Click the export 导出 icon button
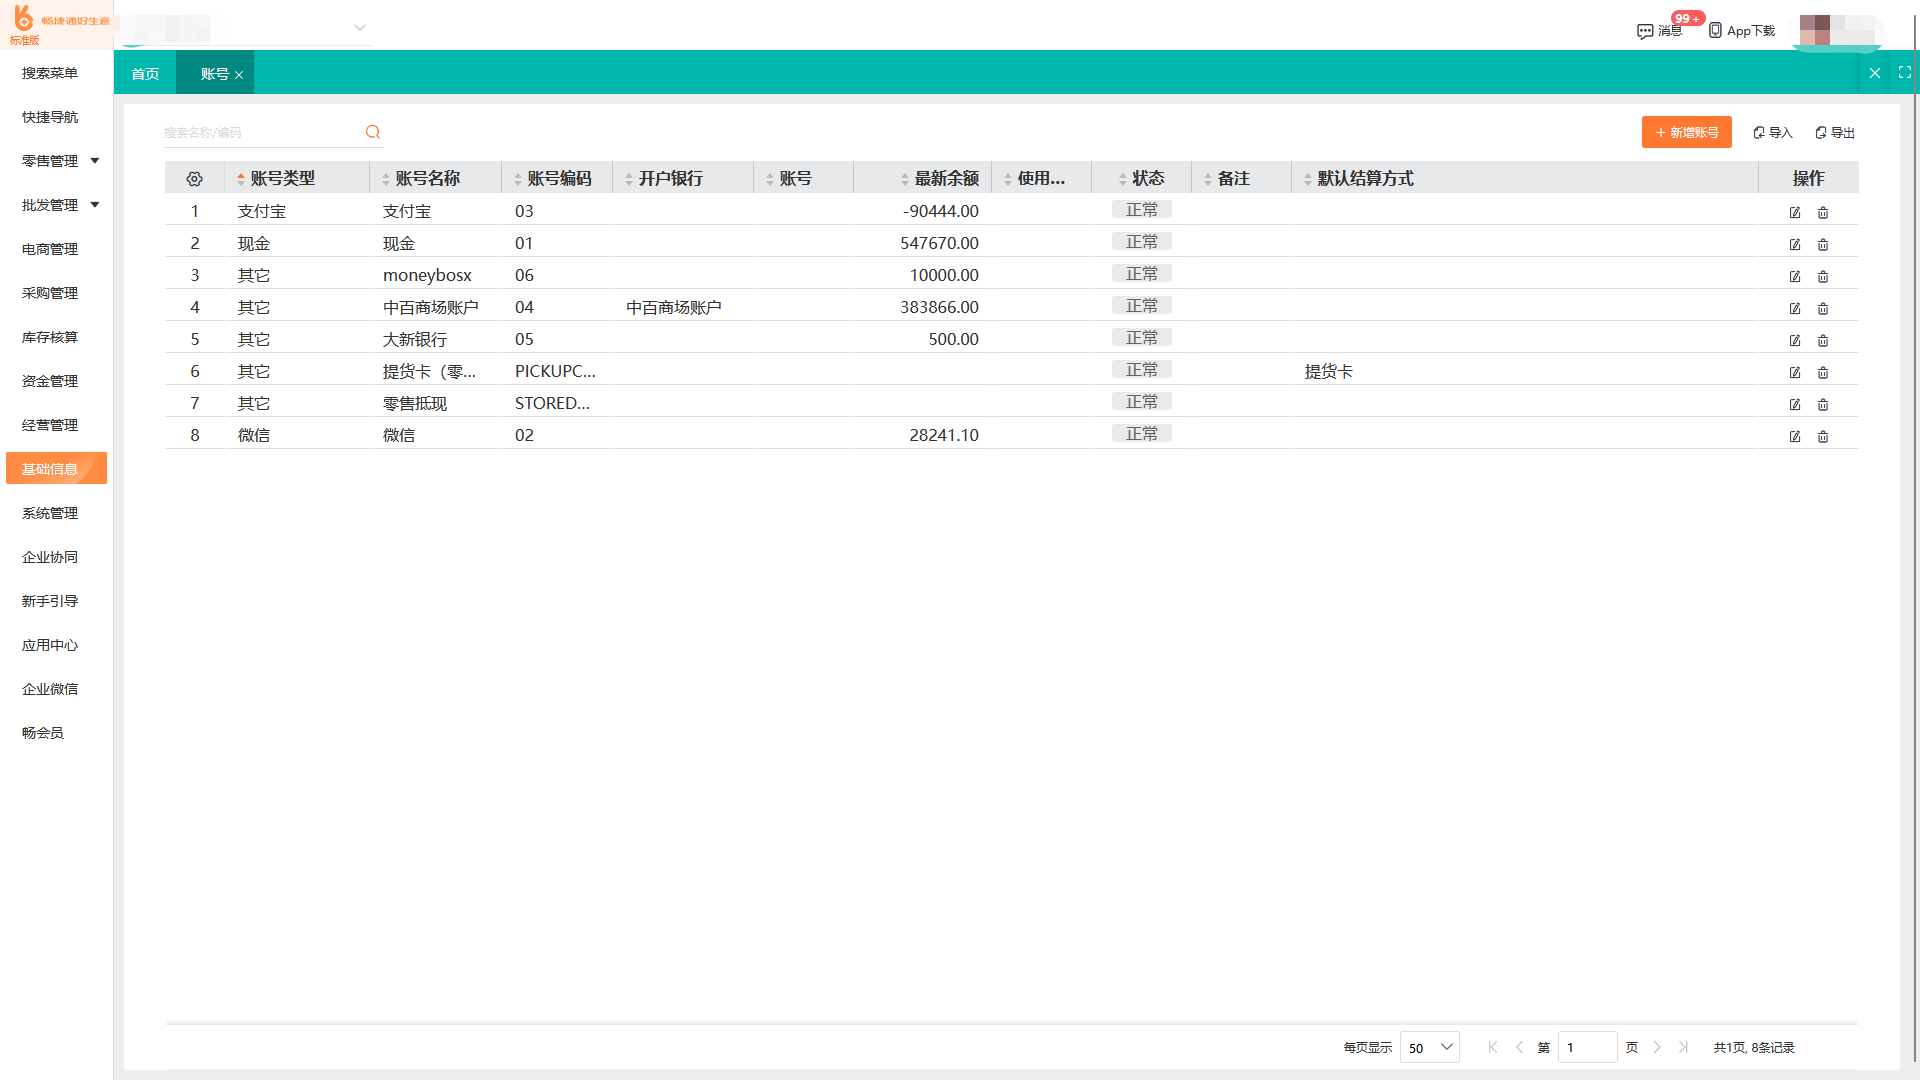The width and height of the screenshot is (1920, 1080). (x=1833, y=132)
